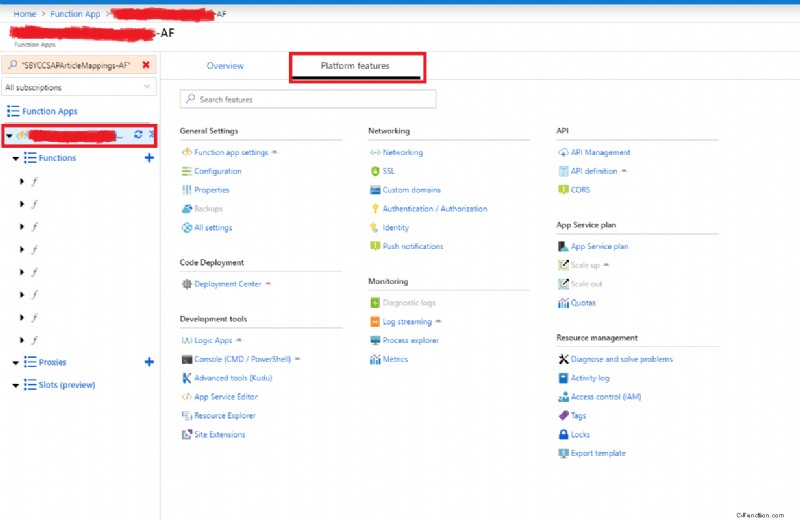Clear the filter with the red X
800x520 pixels.
146,65
